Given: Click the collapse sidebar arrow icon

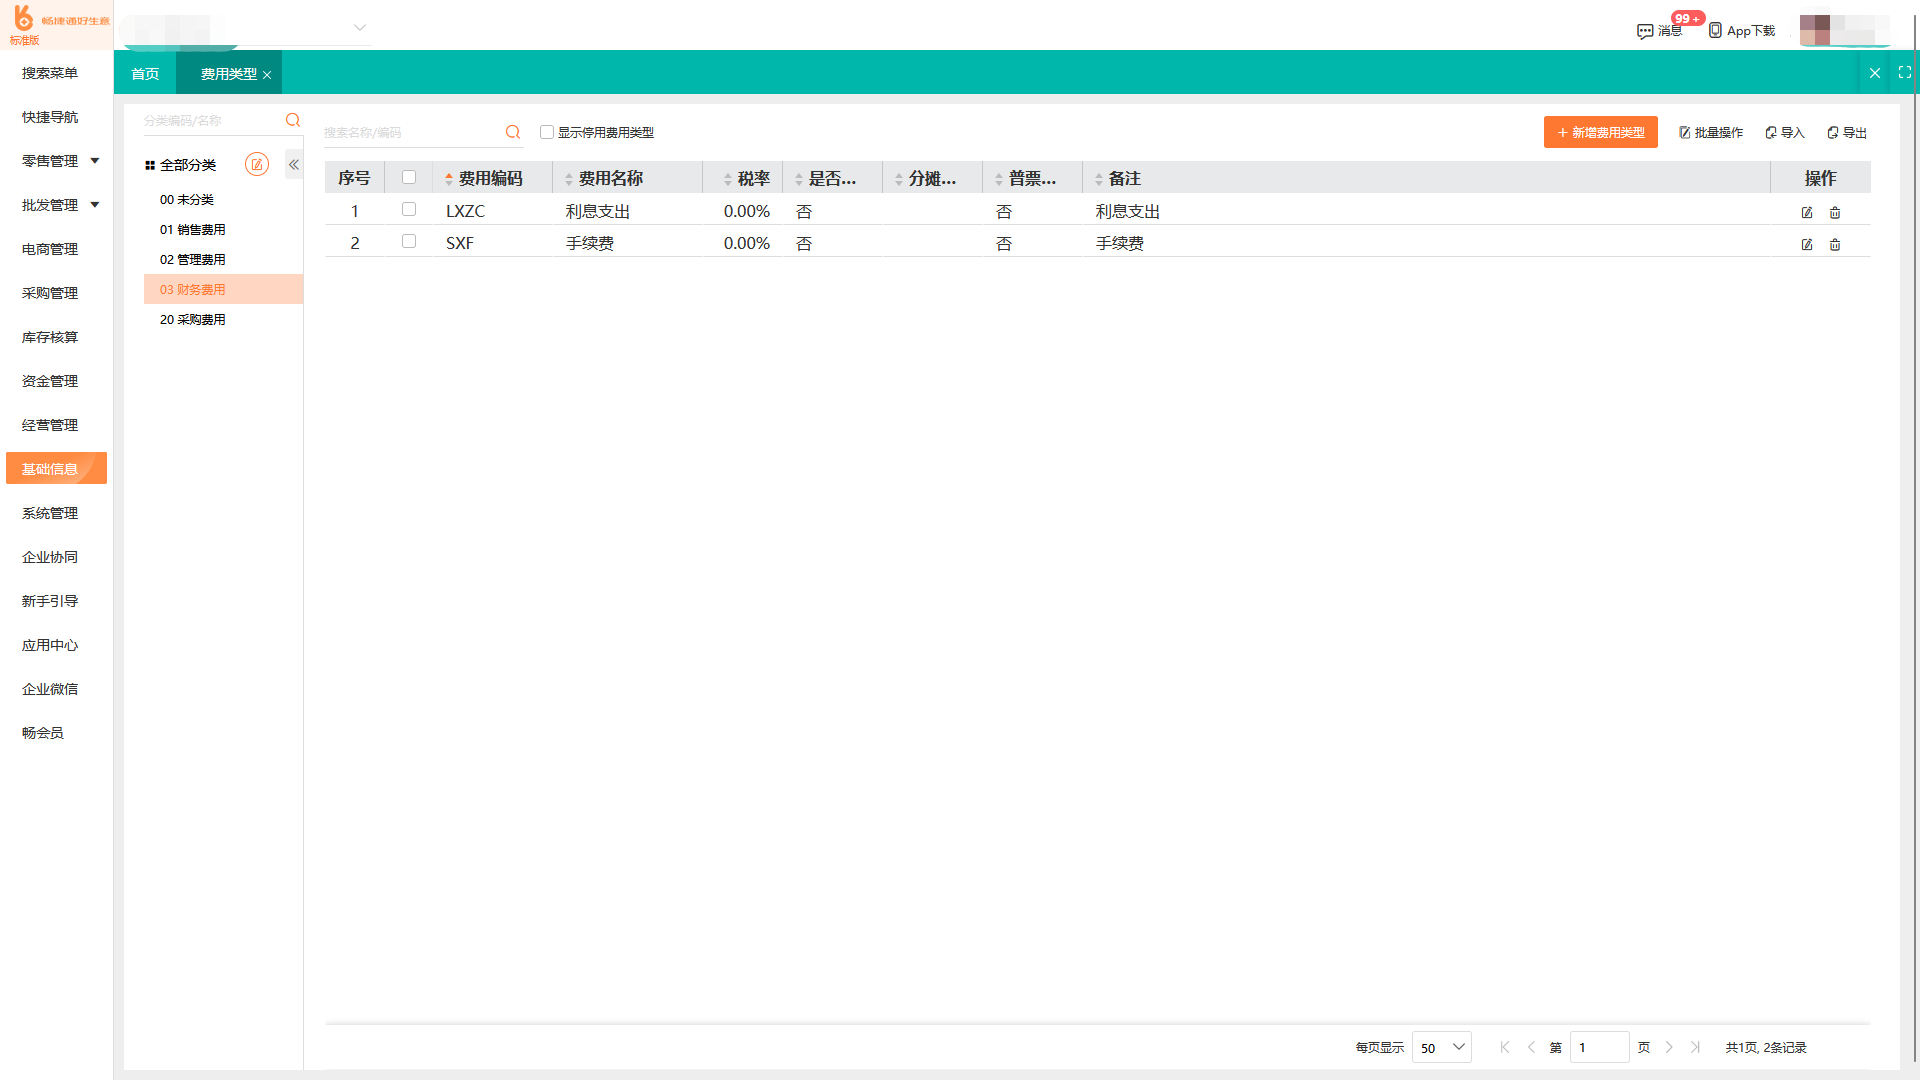Looking at the screenshot, I should [x=294, y=164].
